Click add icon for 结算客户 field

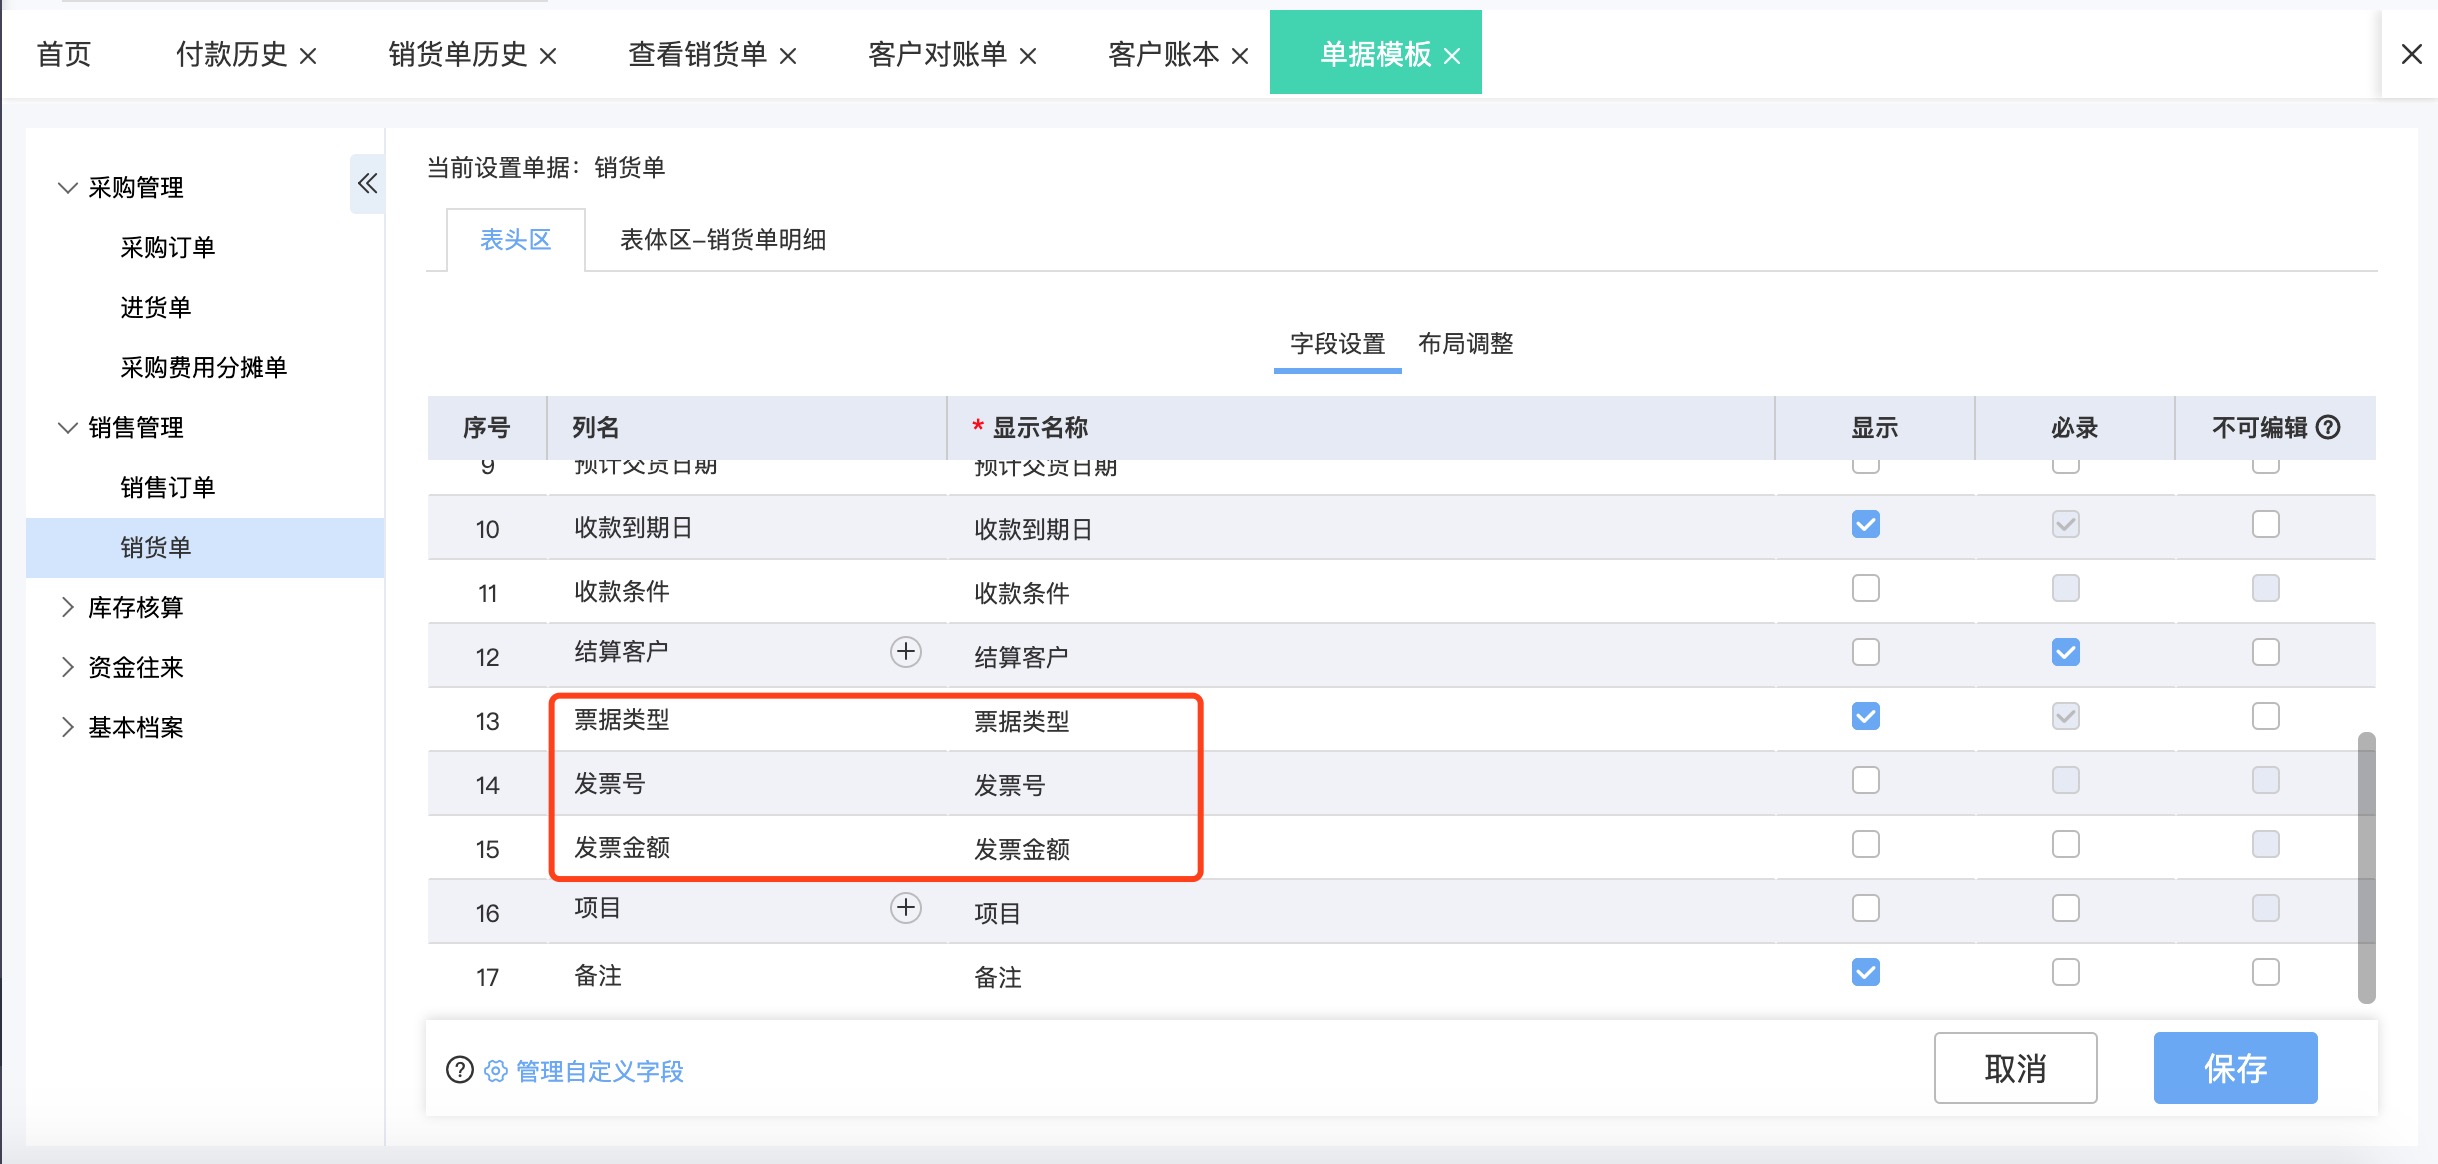[905, 651]
